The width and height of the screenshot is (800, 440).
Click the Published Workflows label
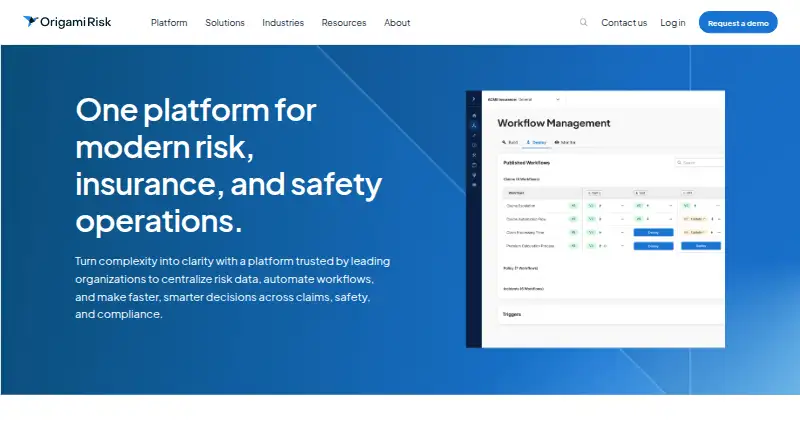point(527,163)
